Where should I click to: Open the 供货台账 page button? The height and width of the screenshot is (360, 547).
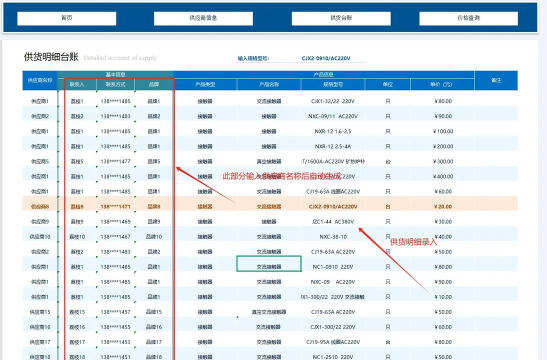tap(341, 18)
